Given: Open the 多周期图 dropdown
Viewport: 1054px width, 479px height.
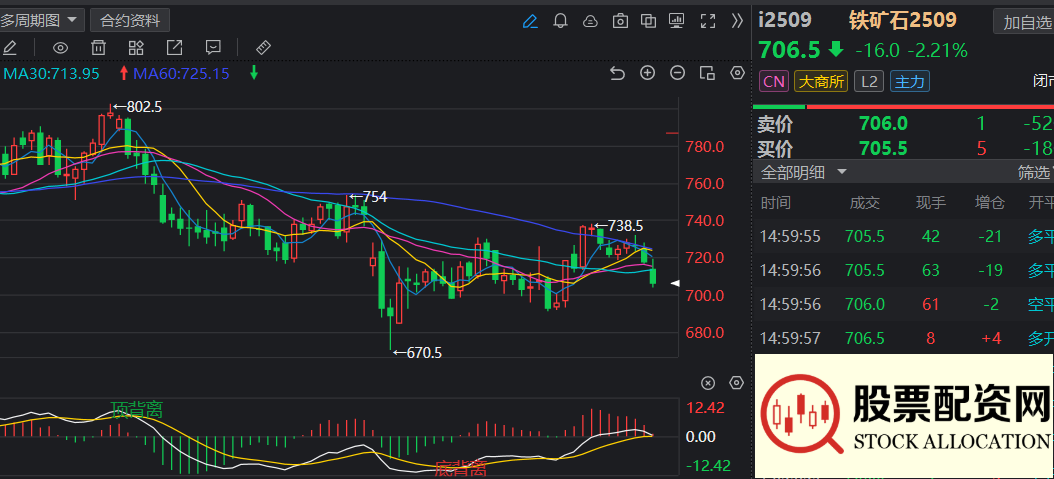Looking at the screenshot, I should click(x=43, y=20).
